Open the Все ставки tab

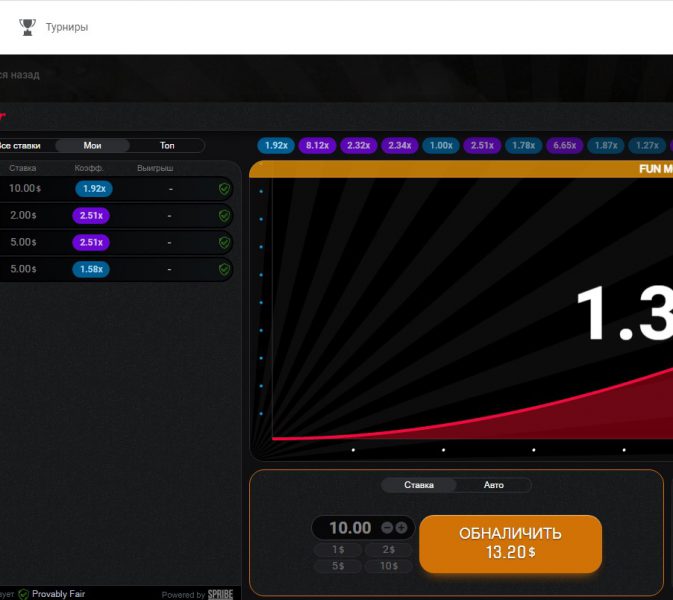coord(22,146)
